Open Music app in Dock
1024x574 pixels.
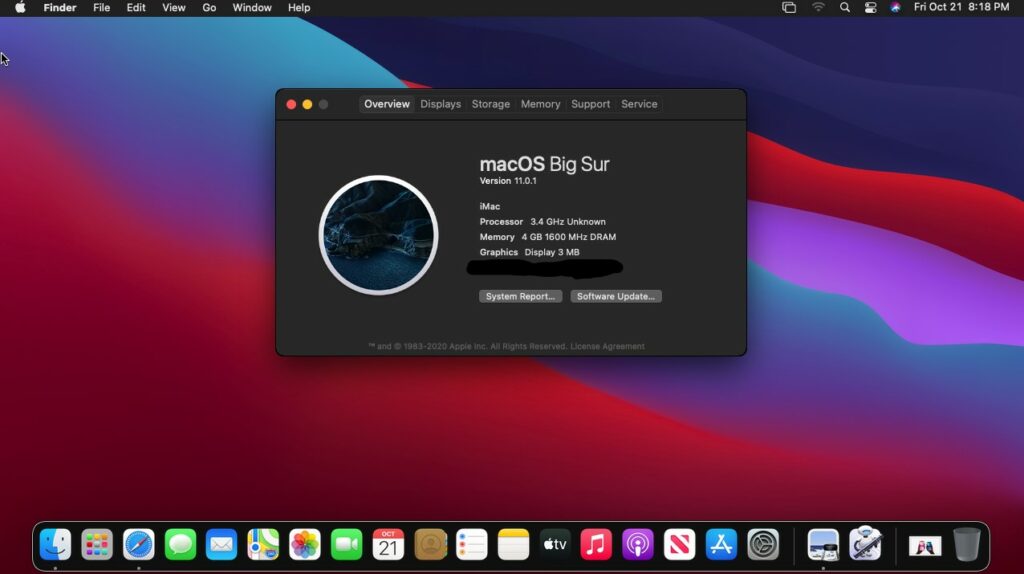[596, 544]
